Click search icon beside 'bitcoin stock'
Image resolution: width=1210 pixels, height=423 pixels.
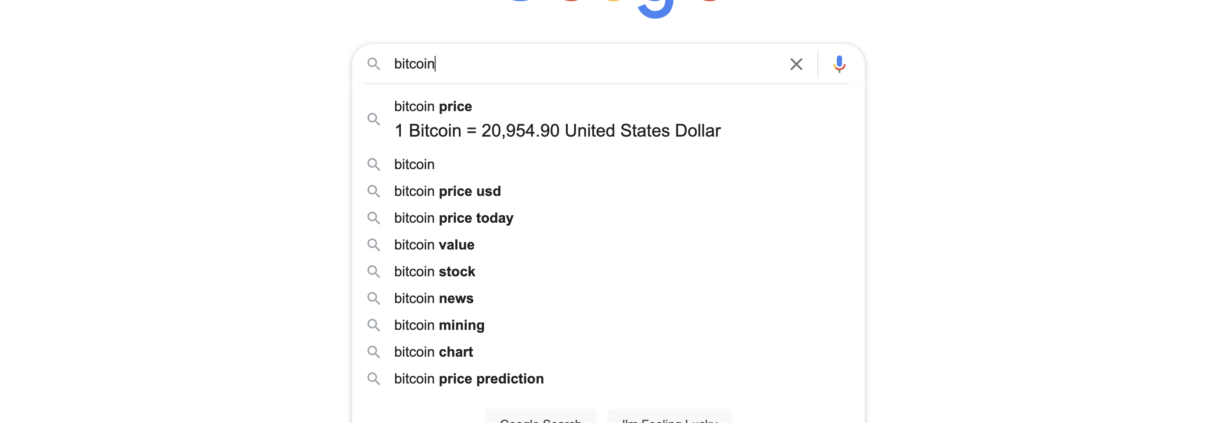coord(374,272)
